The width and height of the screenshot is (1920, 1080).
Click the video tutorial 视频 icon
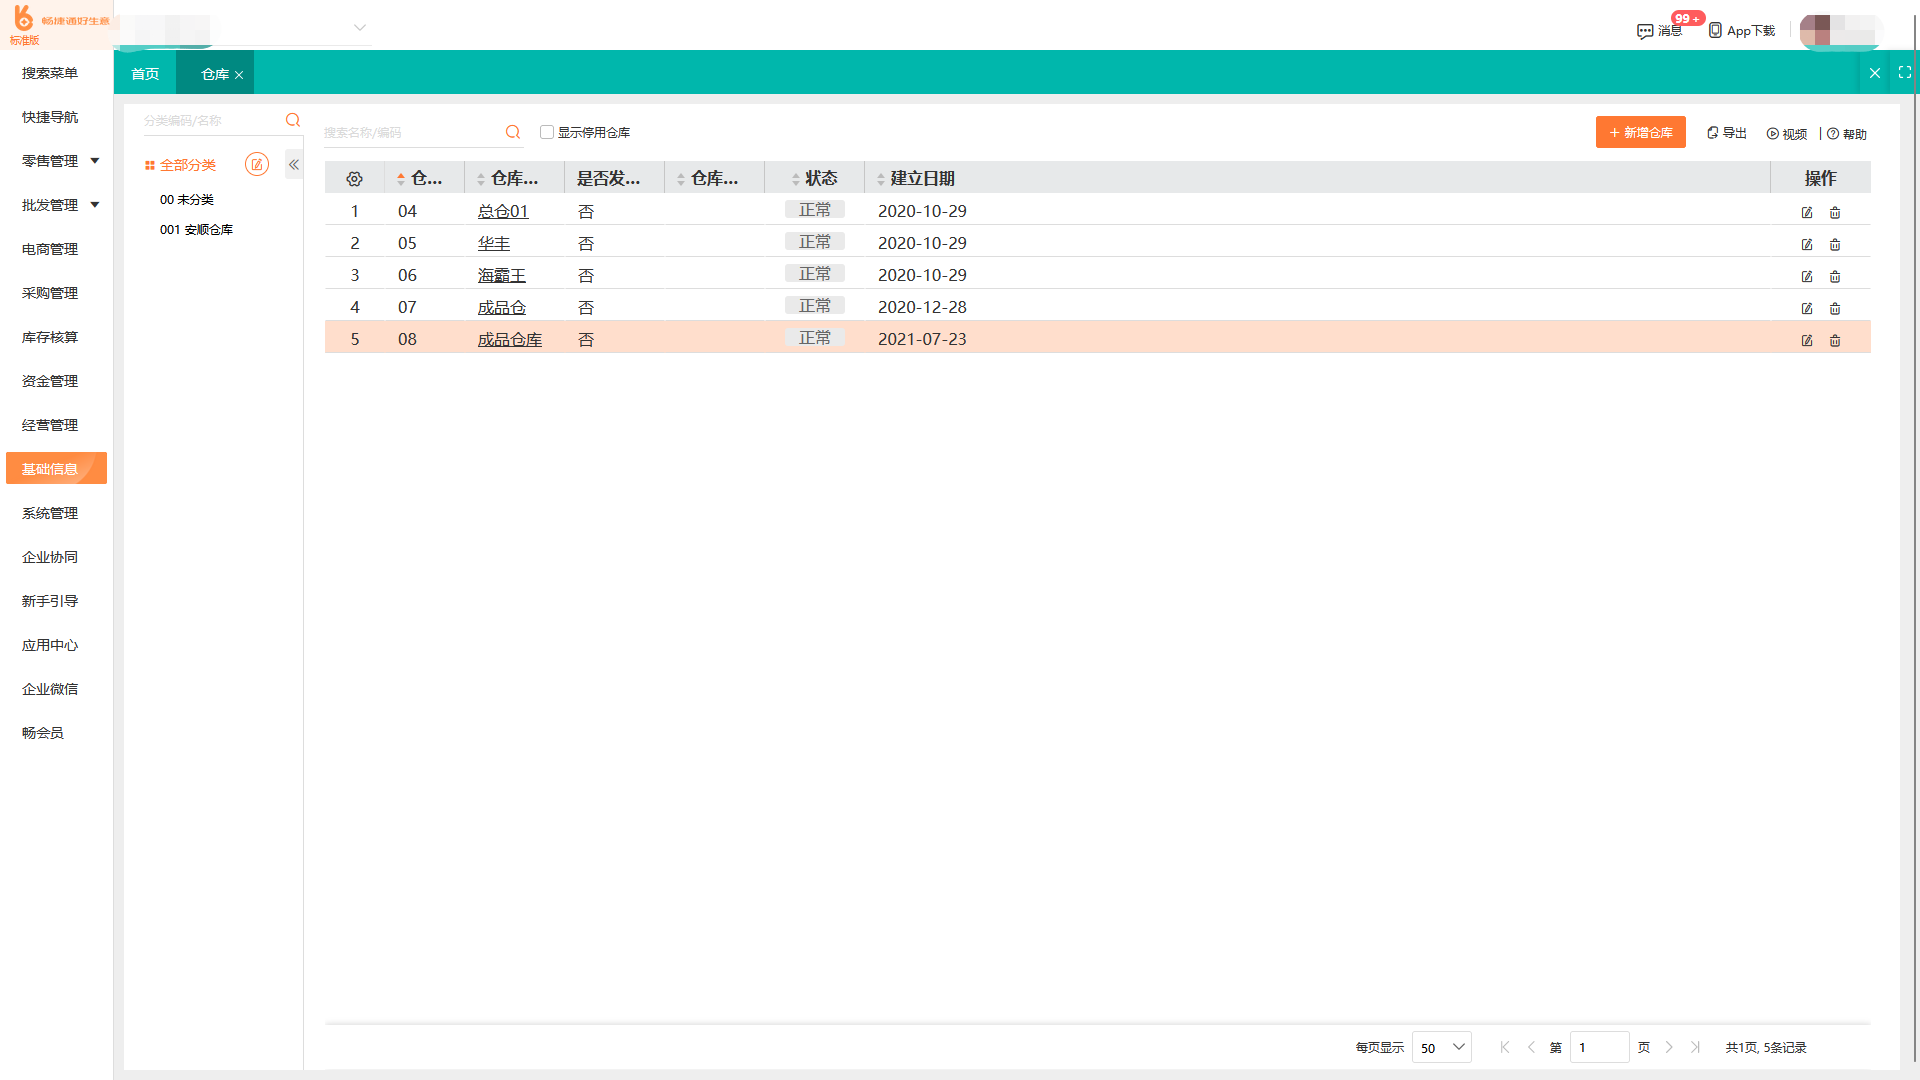pyautogui.click(x=1788, y=131)
